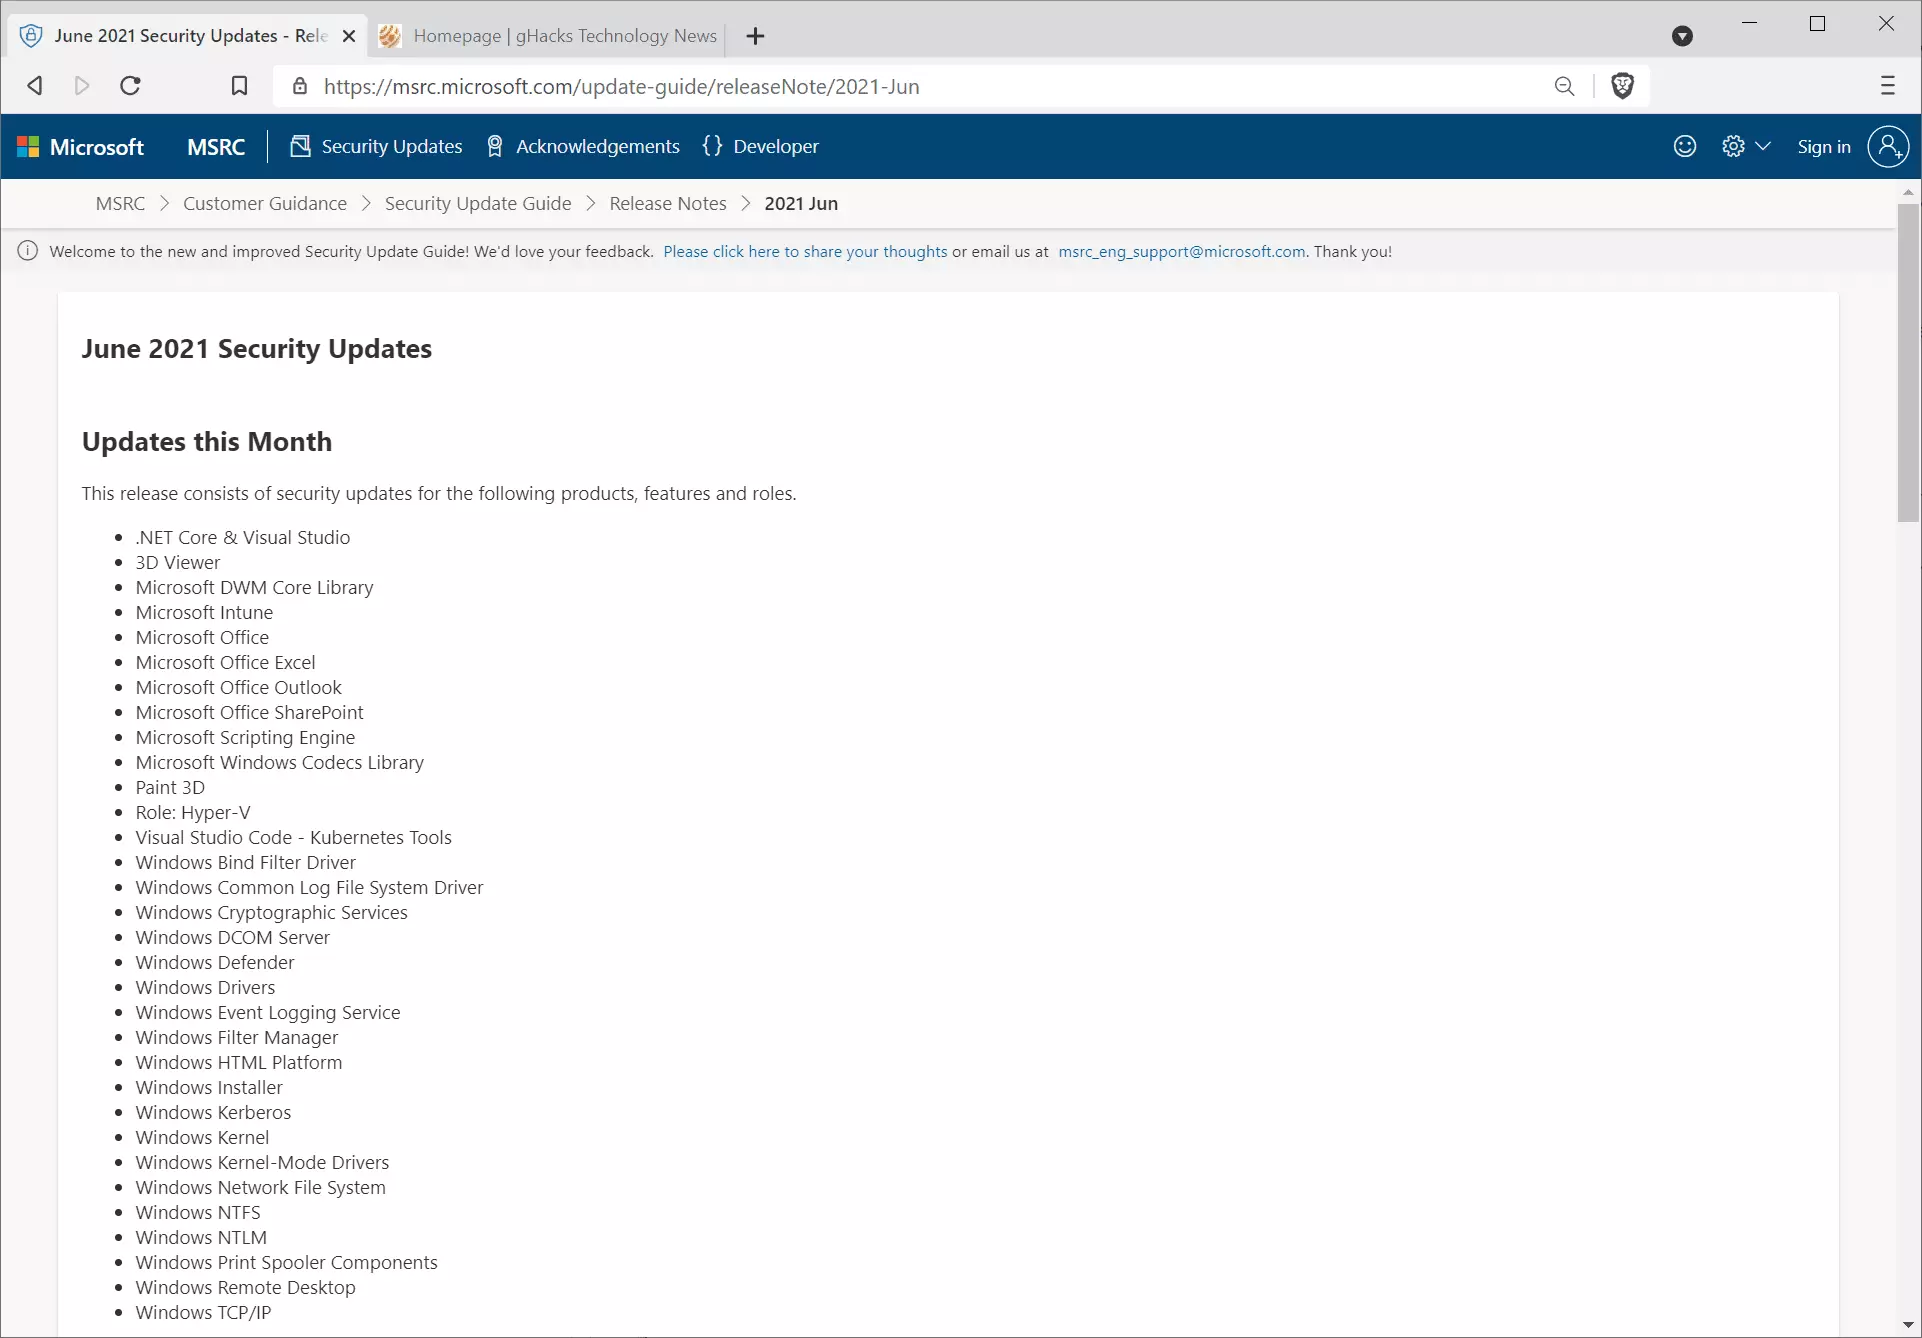Viewport: 1922px width, 1338px height.
Task: Click the Acknowledgements menu icon
Action: pyautogui.click(x=495, y=146)
